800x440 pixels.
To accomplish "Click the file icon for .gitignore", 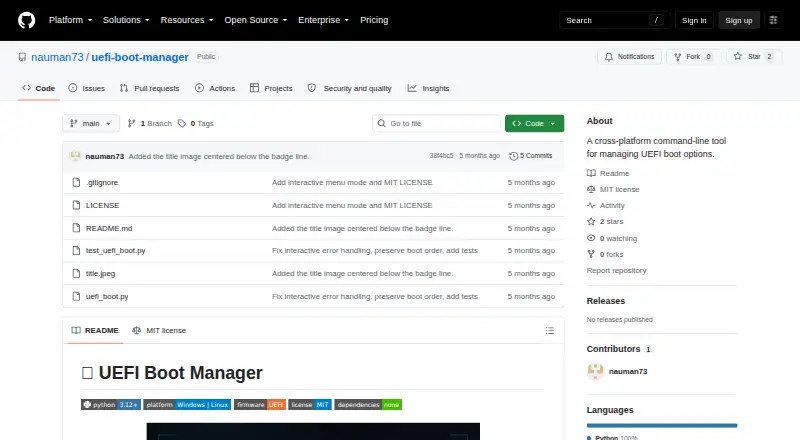I will (x=77, y=182).
